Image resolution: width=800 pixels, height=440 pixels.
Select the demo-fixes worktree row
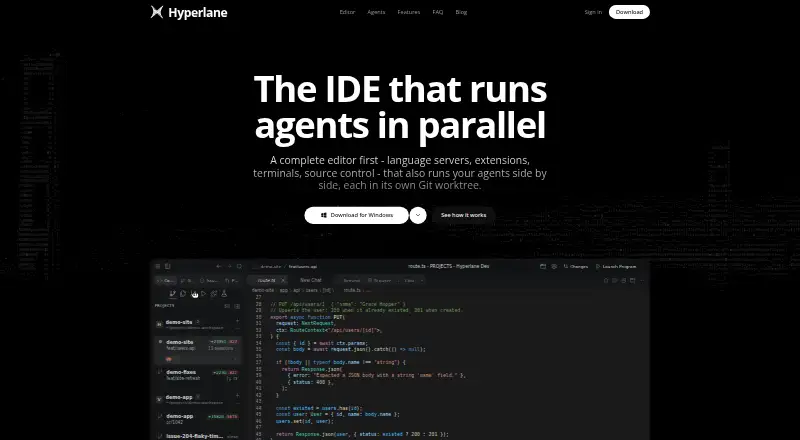pyautogui.click(x=198, y=375)
